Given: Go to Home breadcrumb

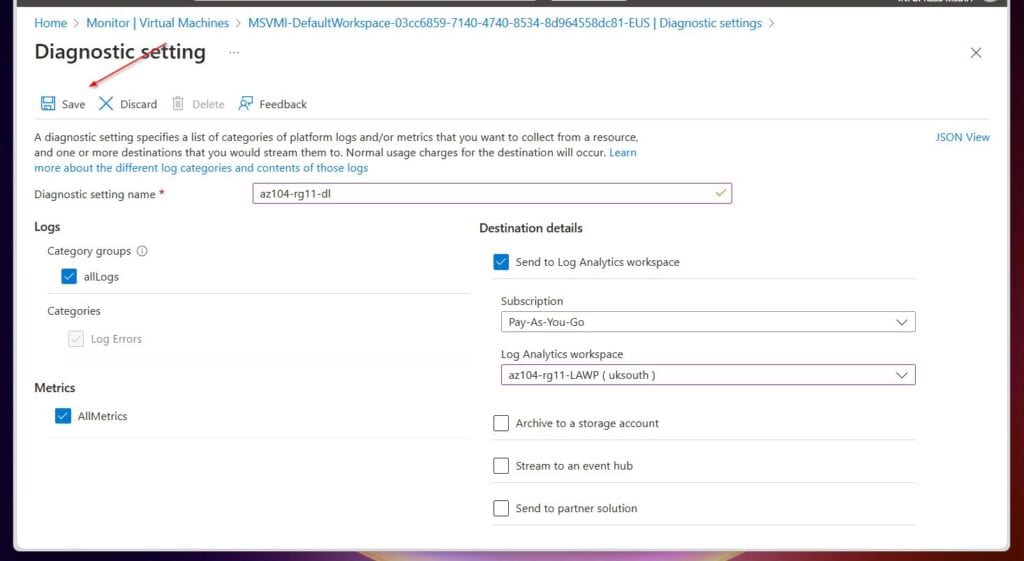Looking at the screenshot, I should pos(50,23).
